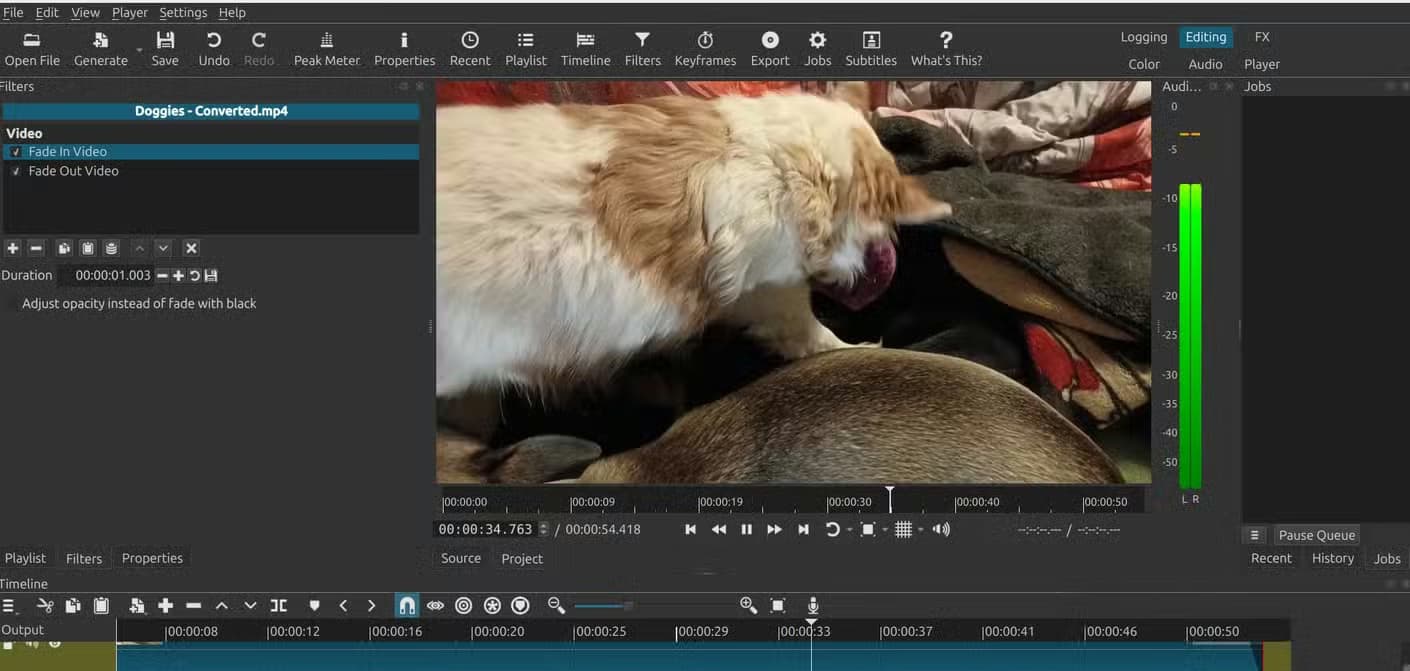Zoom in the timeline with magnifier plus
The width and height of the screenshot is (1410, 671).
tap(748, 605)
